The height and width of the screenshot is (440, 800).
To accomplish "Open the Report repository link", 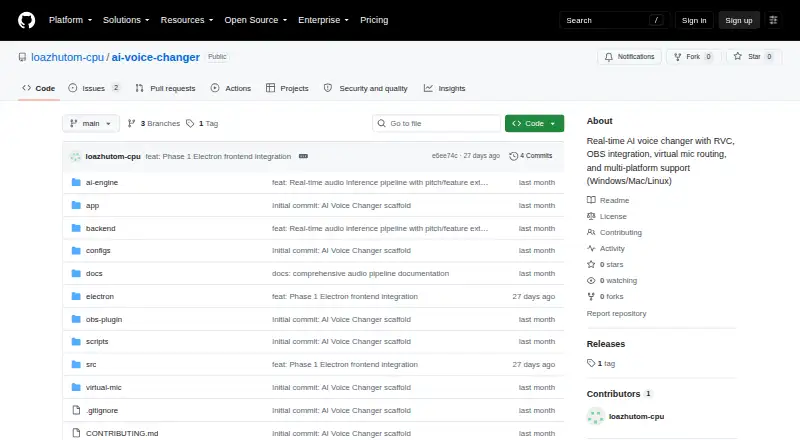I will [616, 313].
